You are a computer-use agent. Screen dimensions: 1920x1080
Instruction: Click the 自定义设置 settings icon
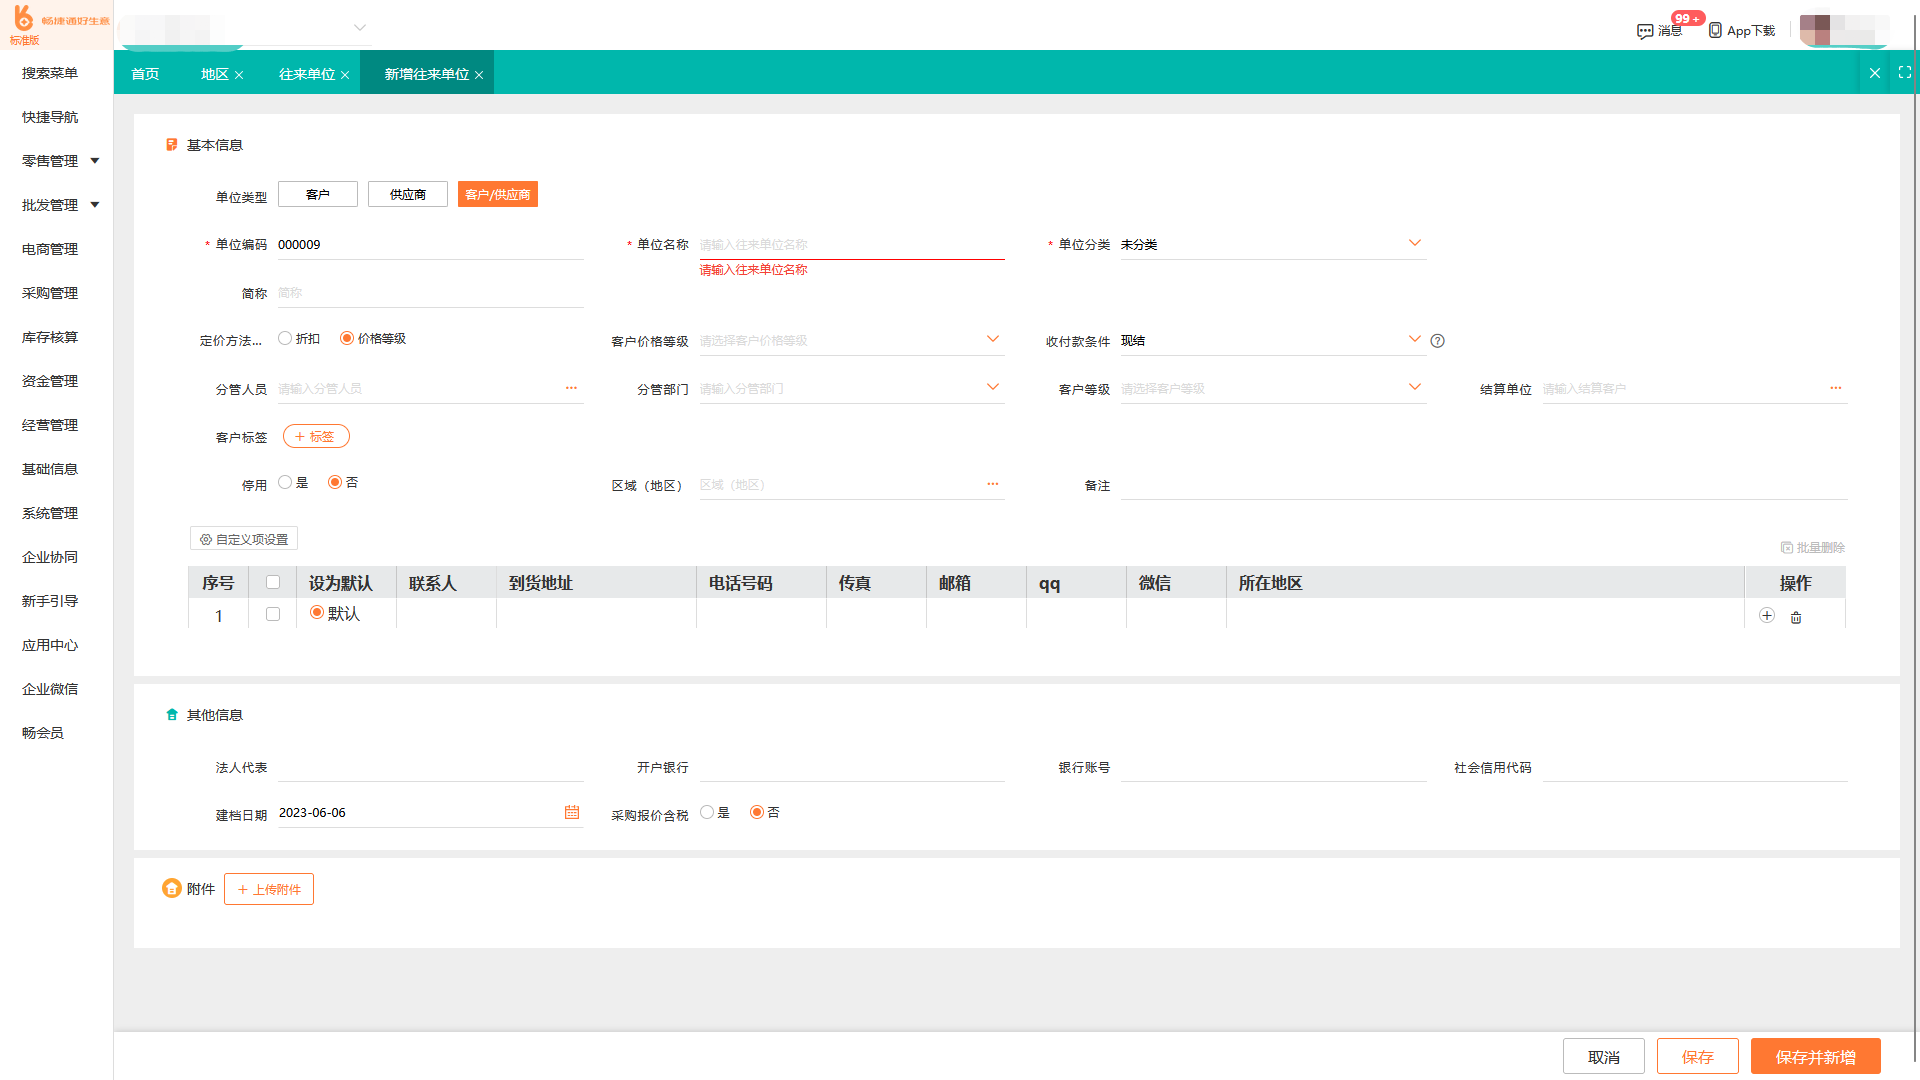206,538
